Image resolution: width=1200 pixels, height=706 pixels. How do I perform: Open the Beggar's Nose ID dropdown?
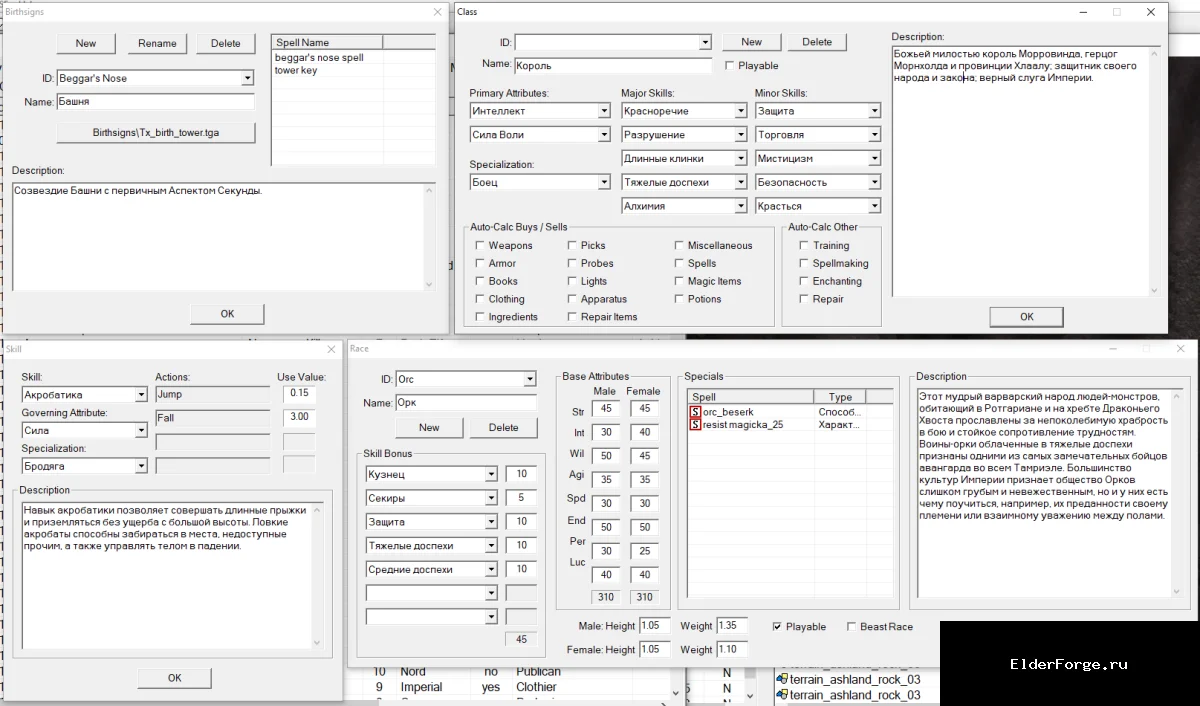[x=247, y=78]
